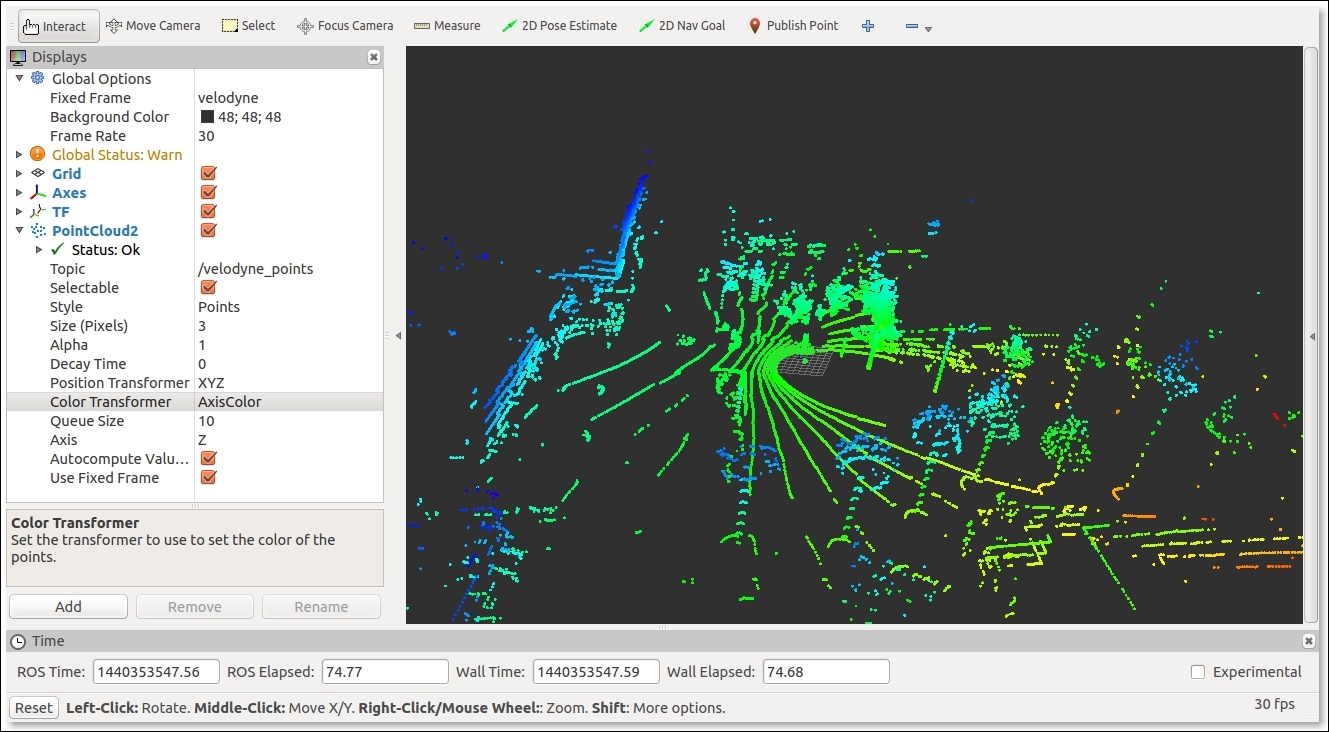Screen dimensions: 1329x732
Task: Collapse the PointCloud2 tree entry
Action: click(20, 230)
